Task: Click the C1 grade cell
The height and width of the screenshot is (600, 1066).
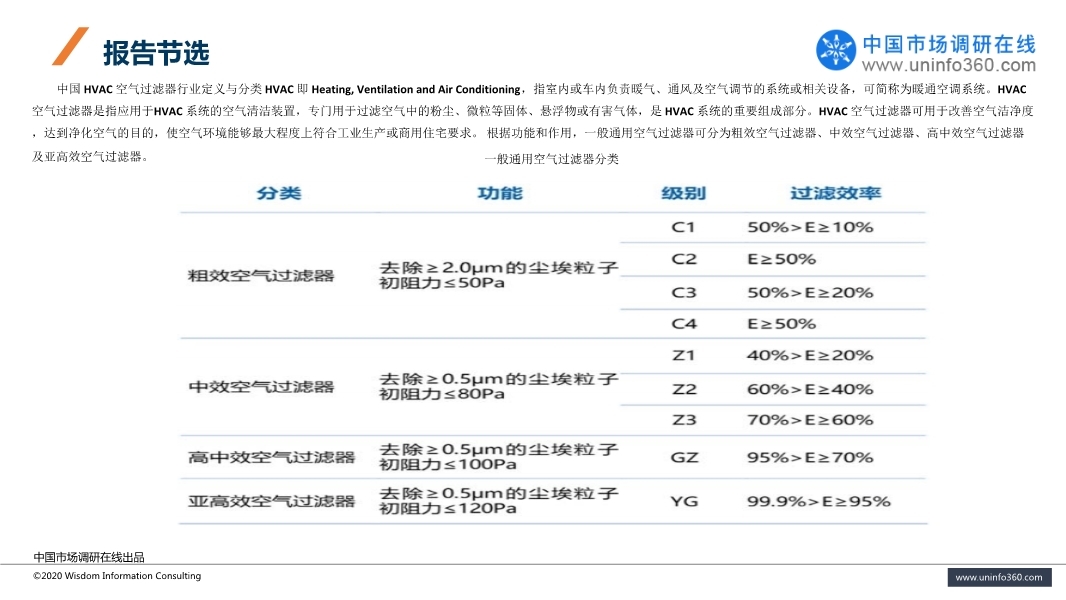Action: tap(683, 227)
